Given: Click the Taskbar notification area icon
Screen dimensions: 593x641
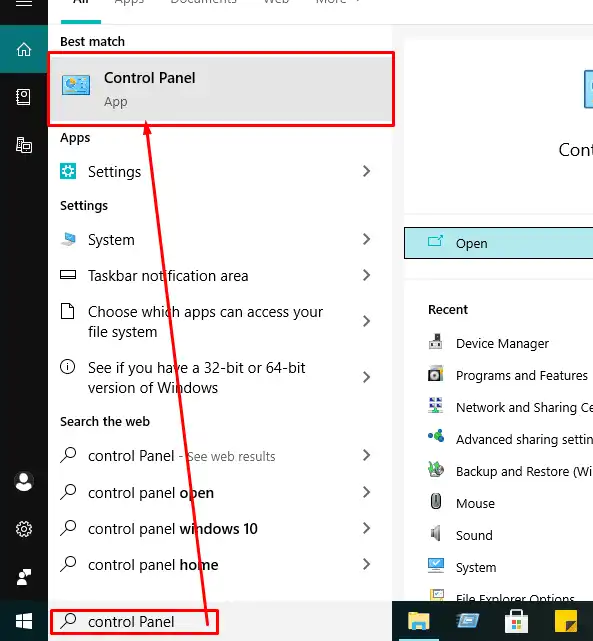Looking at the screenshot, I should point(68,275).
